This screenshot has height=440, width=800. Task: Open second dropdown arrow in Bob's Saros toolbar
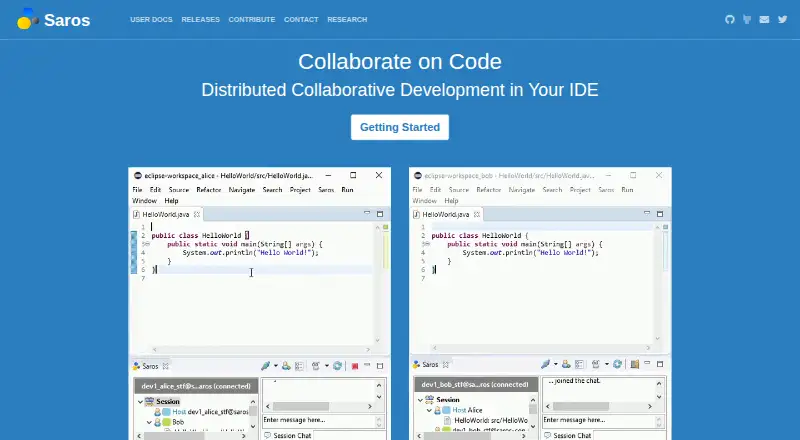[607, 364]
